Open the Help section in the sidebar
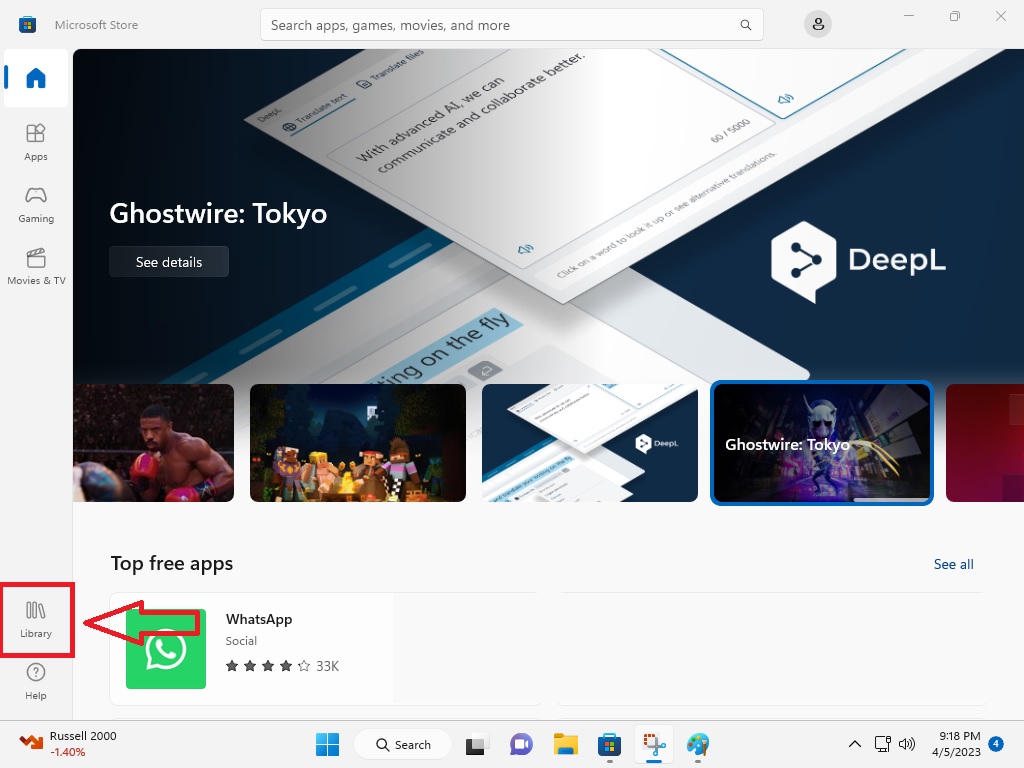The height and width of the screenshot is (768, 1024). (36, 682)
